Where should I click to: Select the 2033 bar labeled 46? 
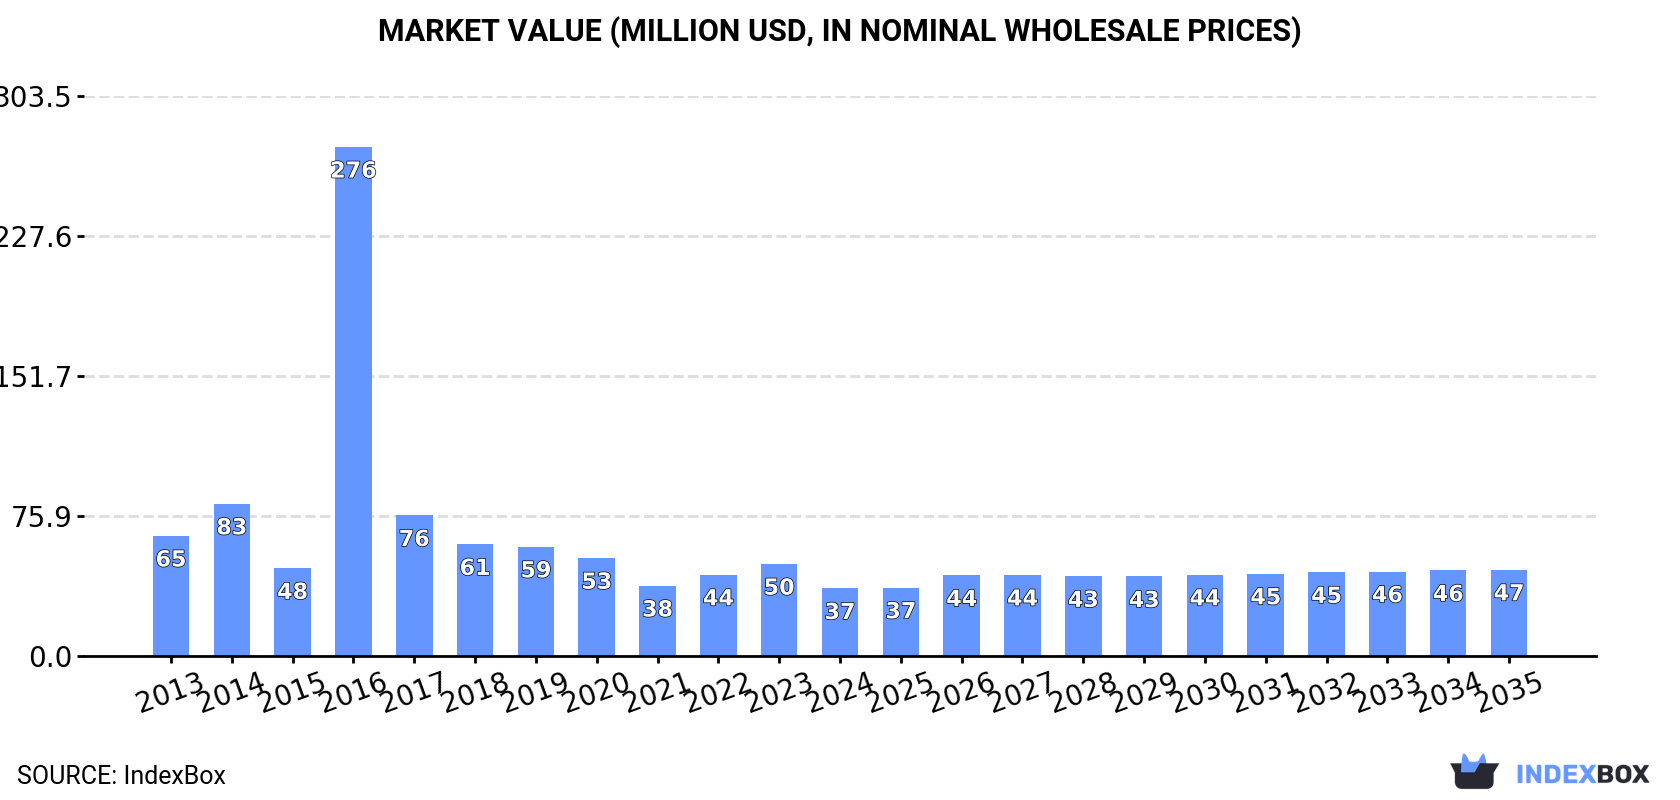click(1387, 614)
